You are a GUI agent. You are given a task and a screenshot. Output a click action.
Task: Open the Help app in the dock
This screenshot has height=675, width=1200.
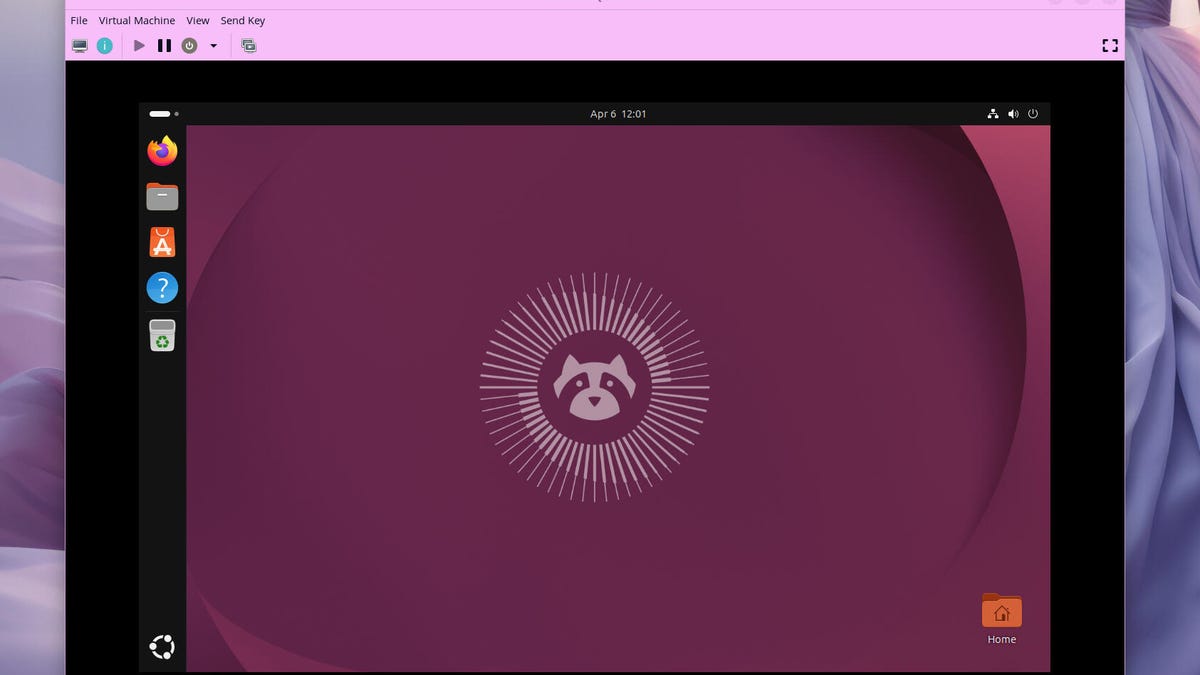[161, 287]
